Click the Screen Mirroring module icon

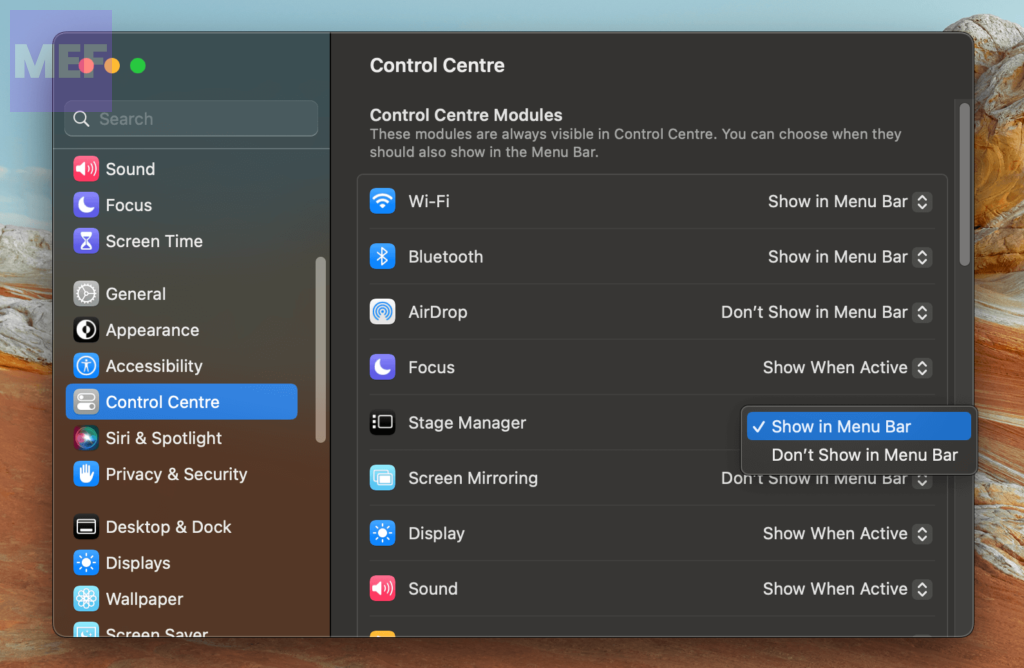[382, 478]
